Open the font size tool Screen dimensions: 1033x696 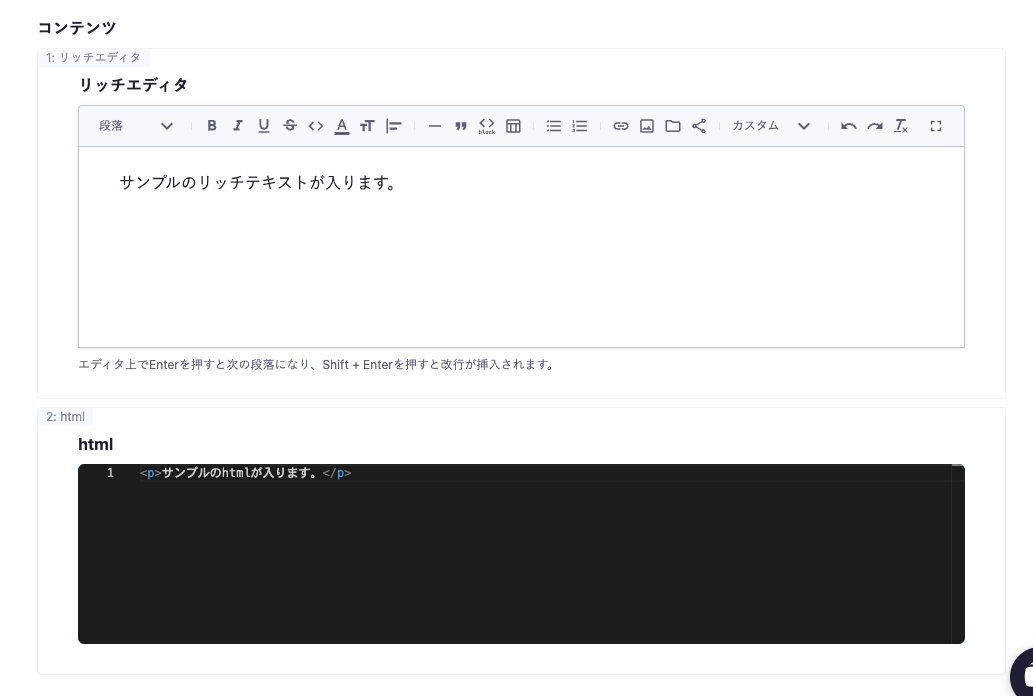367,126
